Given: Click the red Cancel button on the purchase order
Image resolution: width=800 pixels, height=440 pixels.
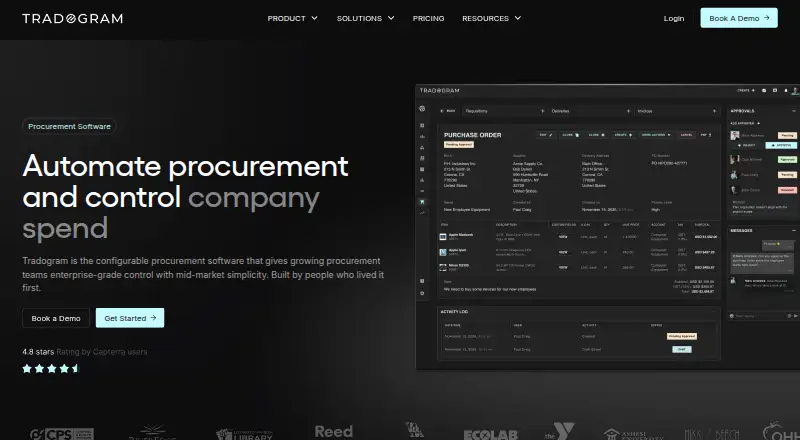Looking at the screenshot, I should pos(686,135).
